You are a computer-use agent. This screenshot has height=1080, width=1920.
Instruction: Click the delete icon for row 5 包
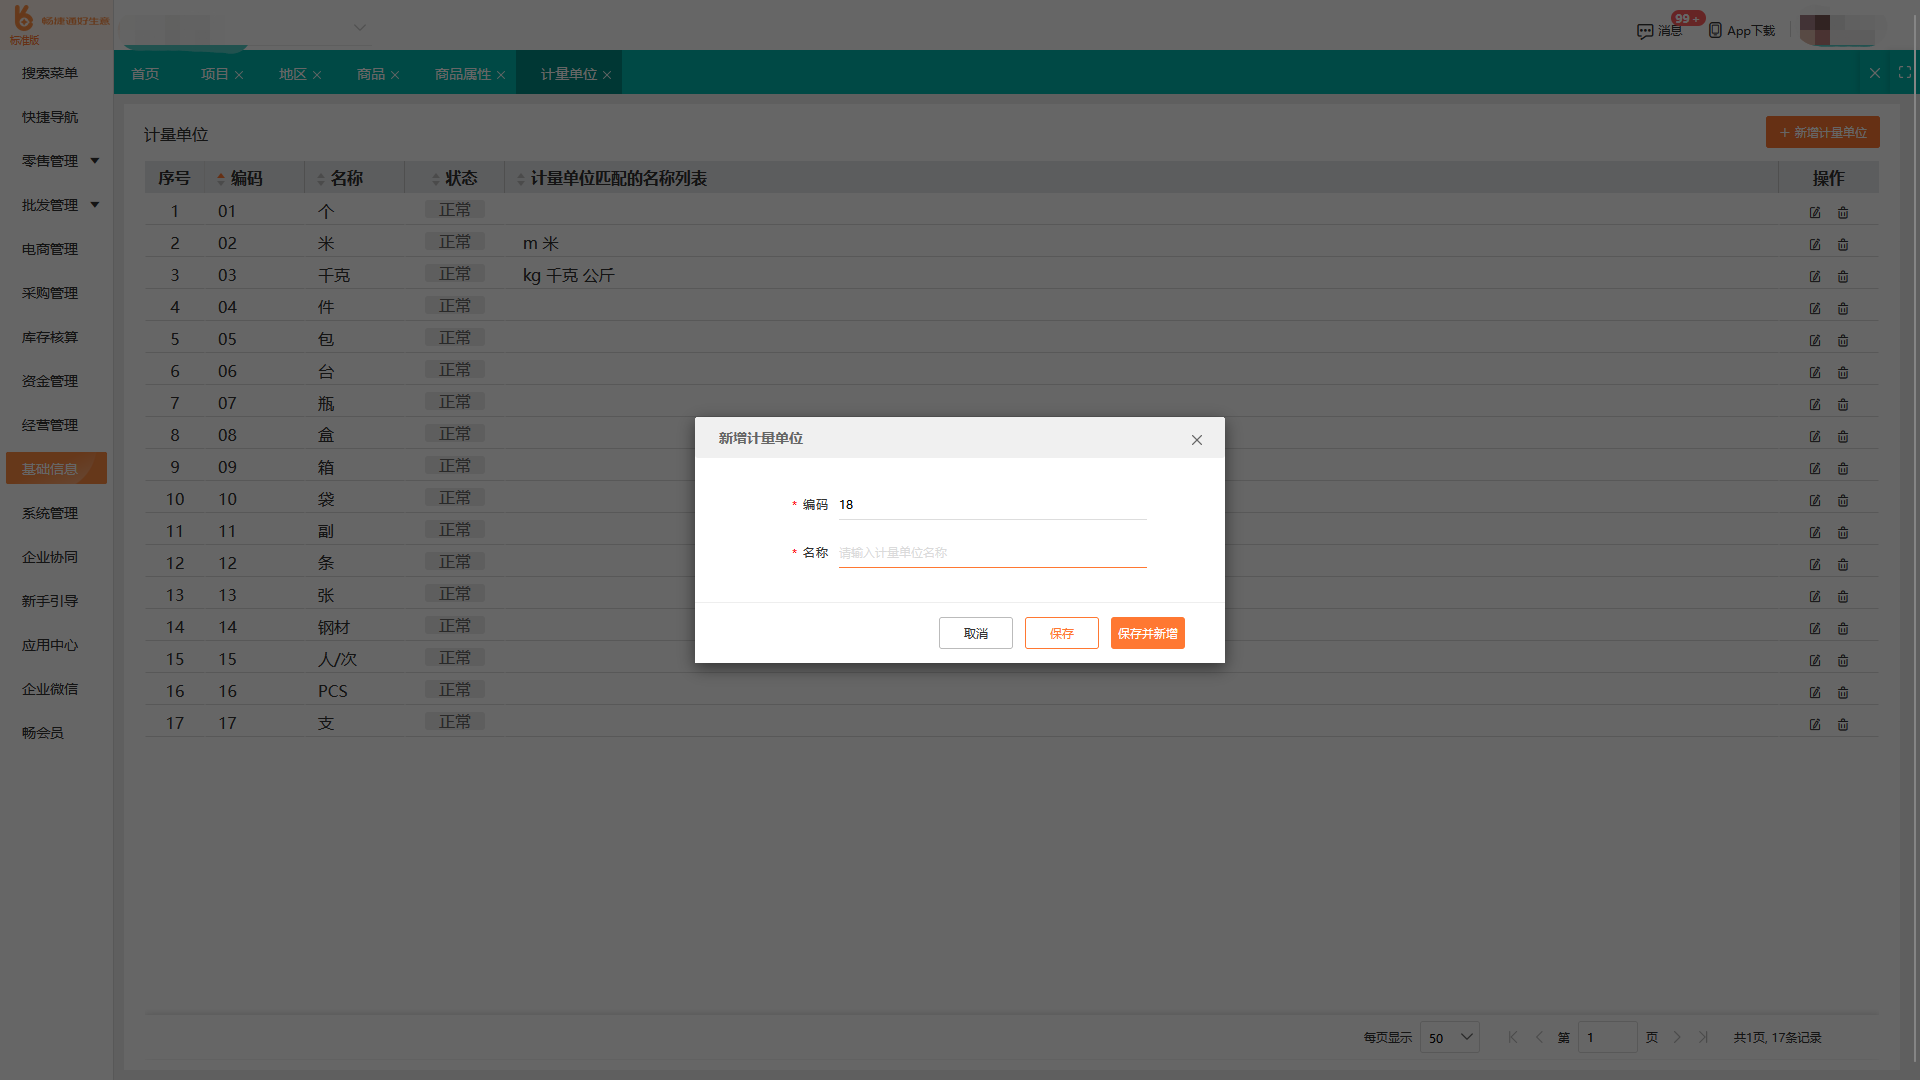[x=1844, y=339]
